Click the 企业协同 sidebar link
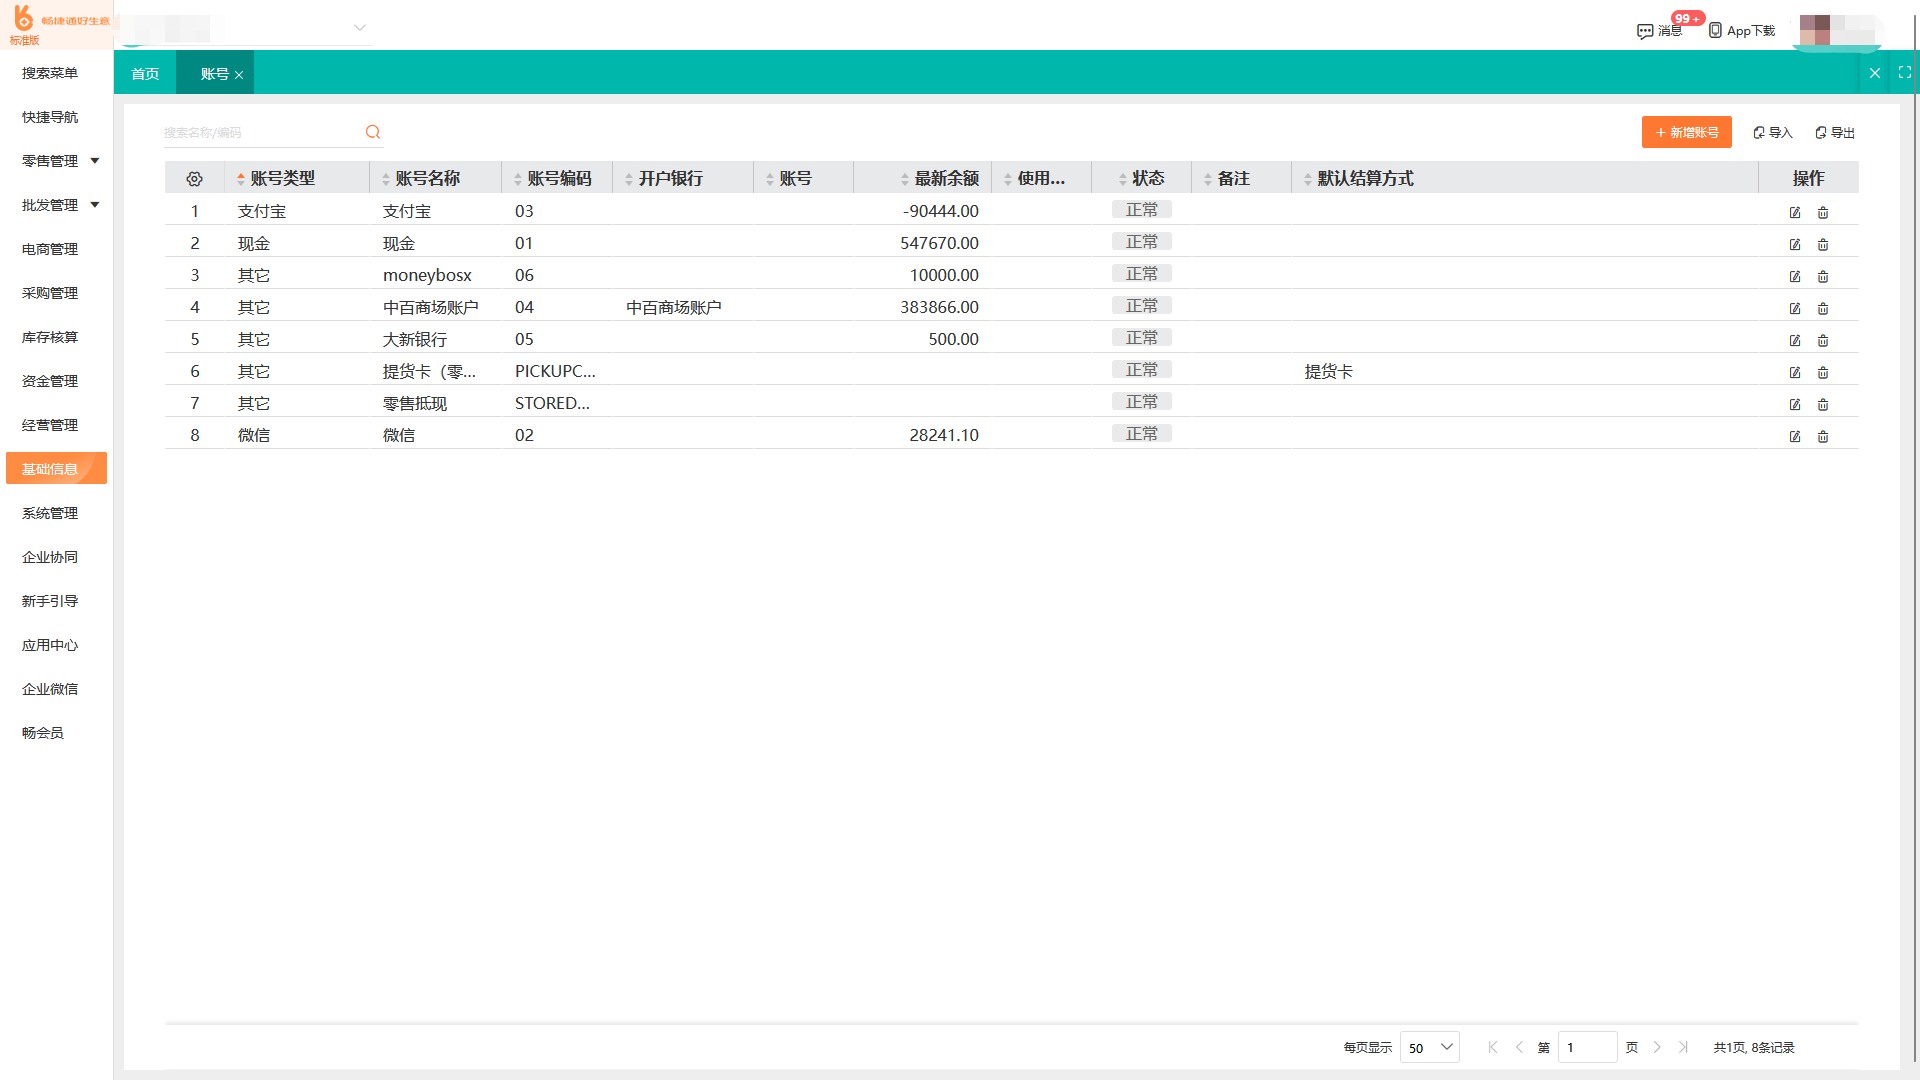 (50, 556)
